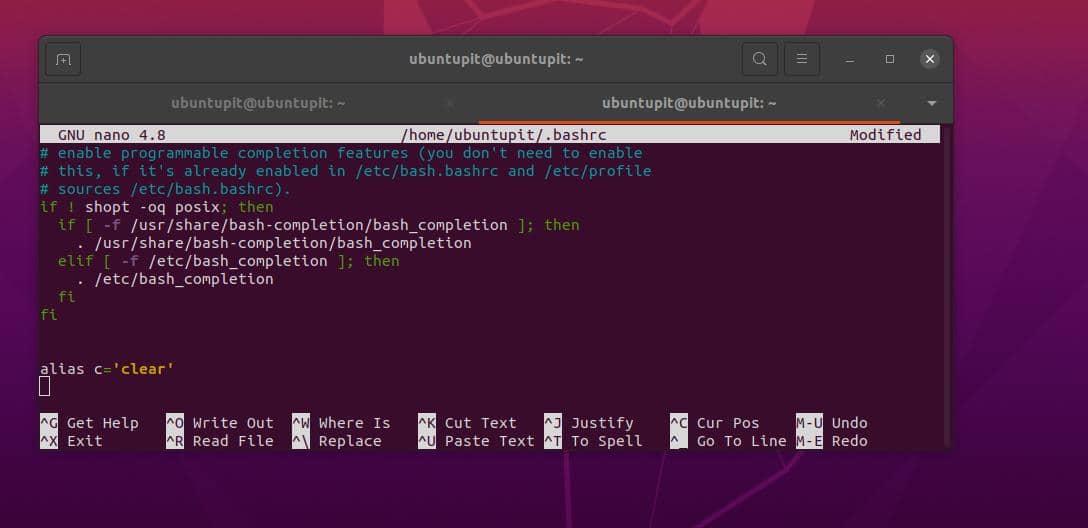The height and width of the screenshot is (528, 1088).
Task: Click the ^X Exit shortcut
Action: (x=71, y=441)
